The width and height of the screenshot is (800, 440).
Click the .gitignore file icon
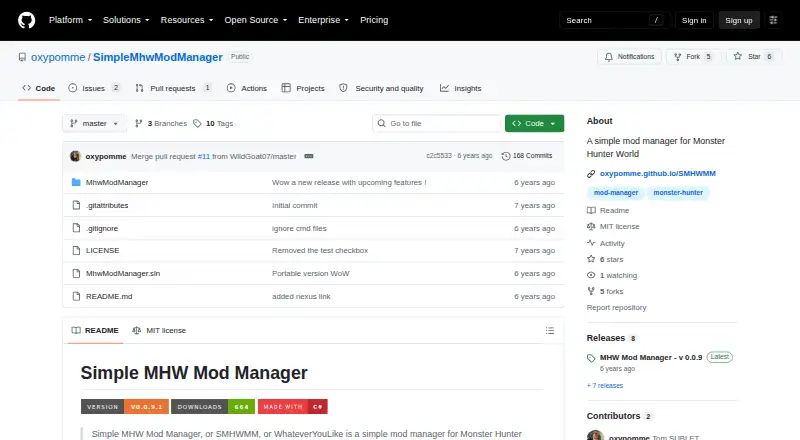pos(76,228)
